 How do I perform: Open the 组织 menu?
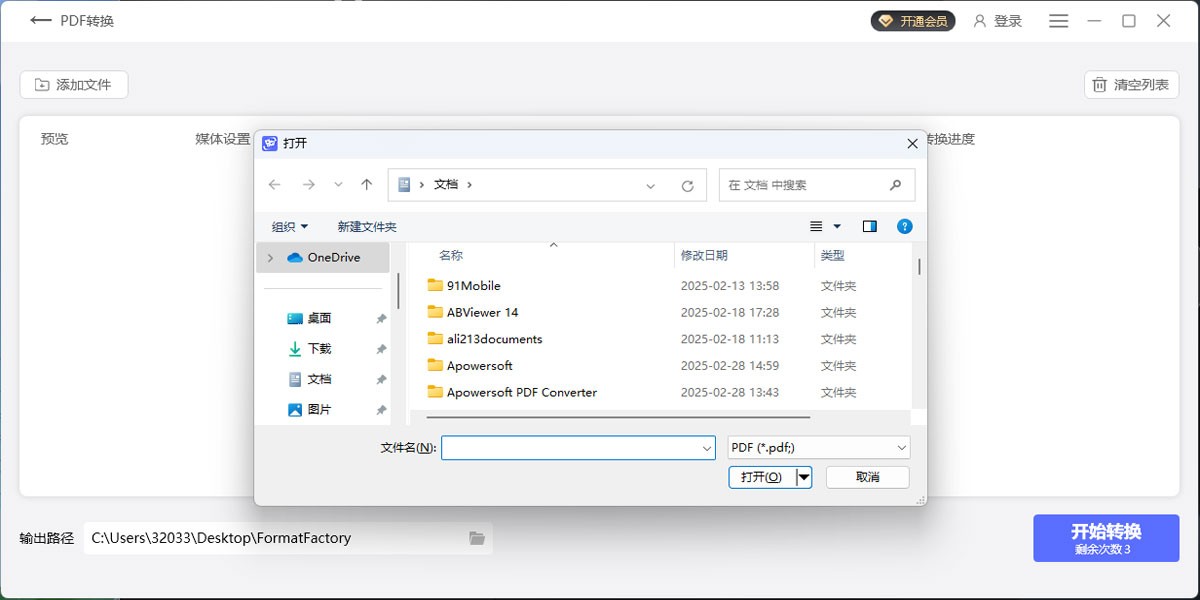(x=290, y=227)
